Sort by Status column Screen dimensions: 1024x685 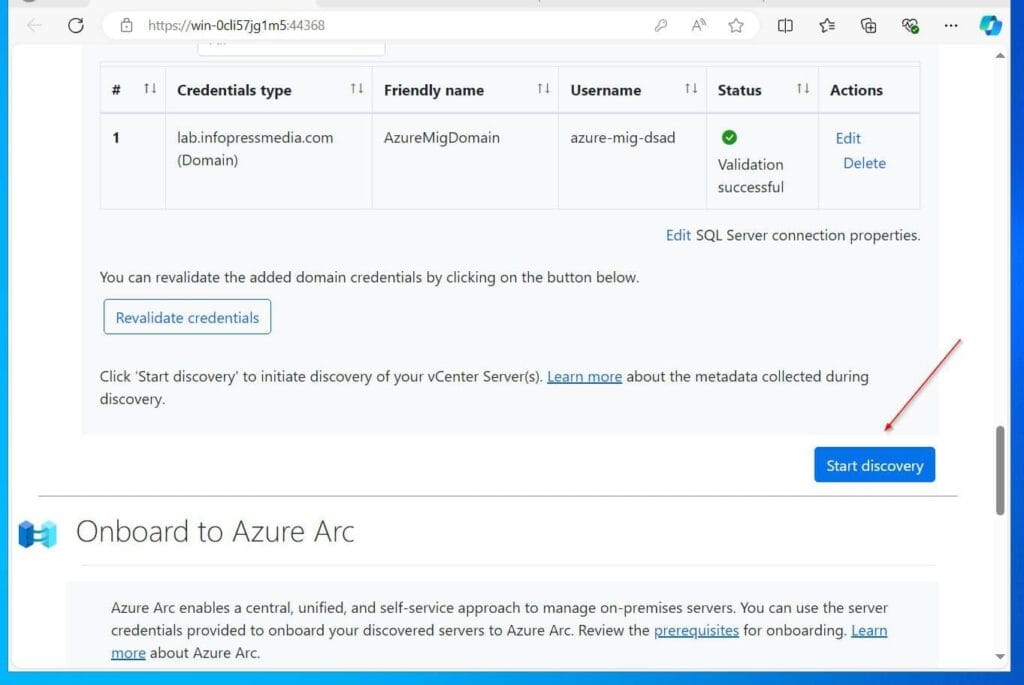(803, 88)
